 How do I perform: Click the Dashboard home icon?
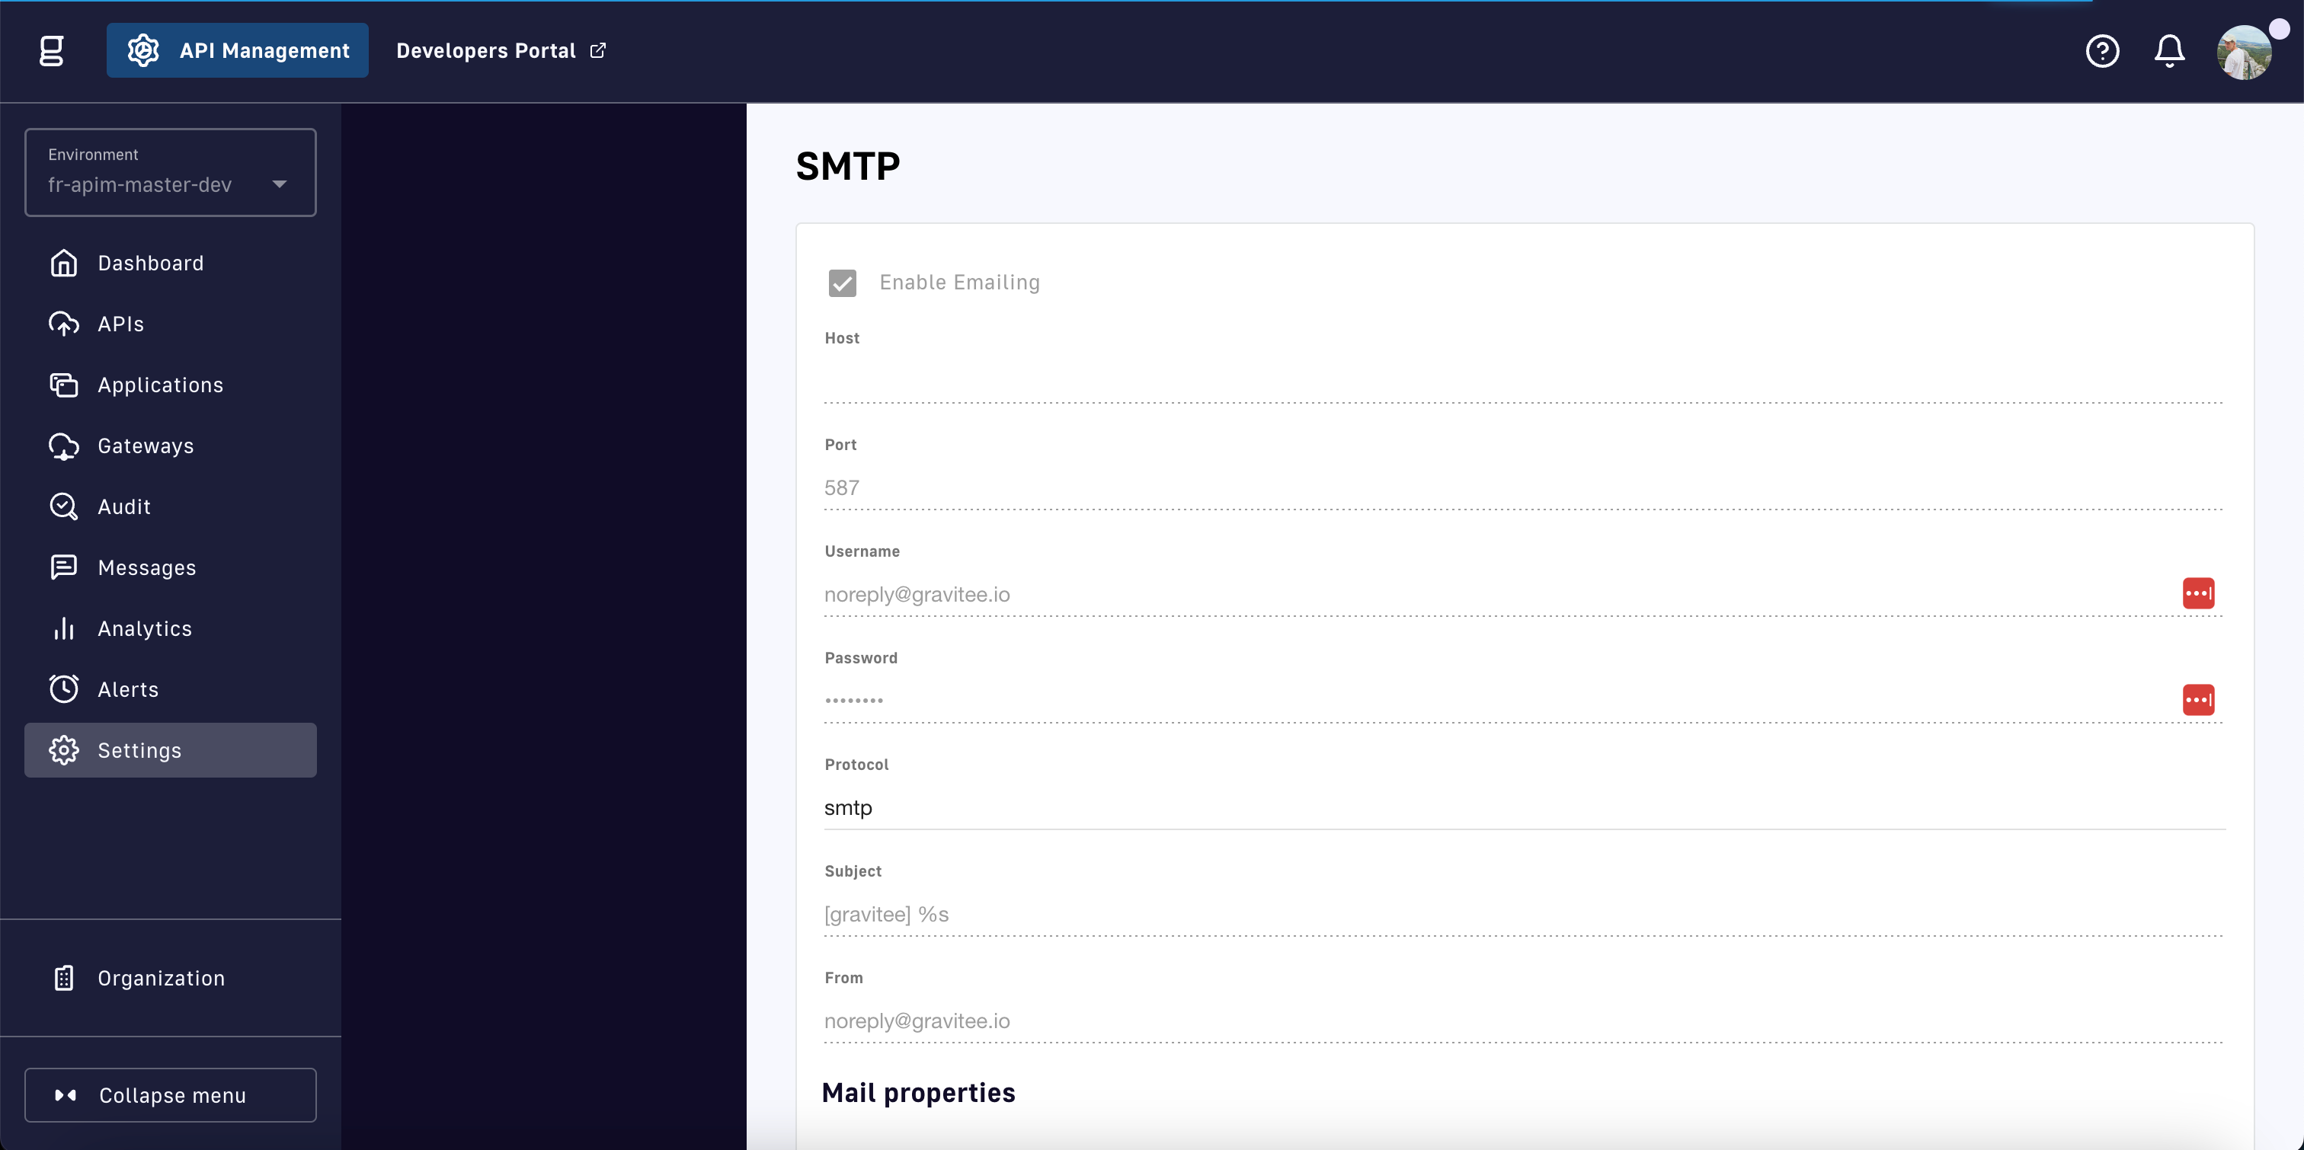[x=64, y=263]
